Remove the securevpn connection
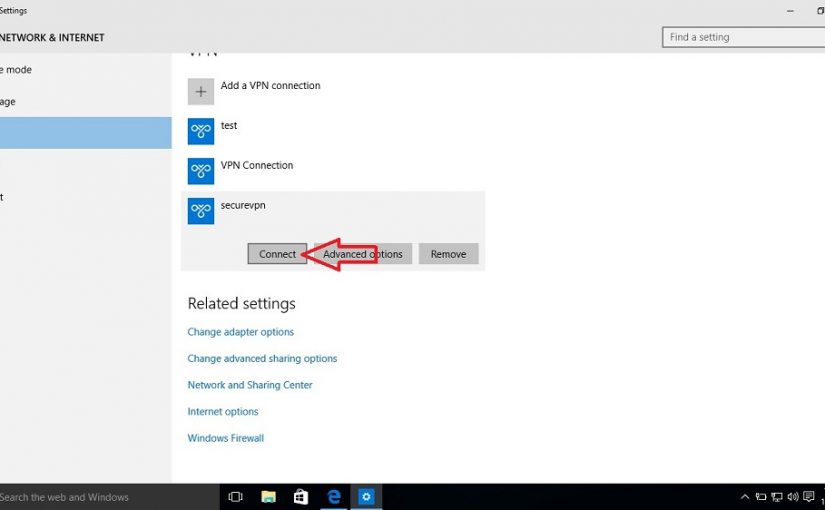The image size is (825, 510). (x=448, y=254)
